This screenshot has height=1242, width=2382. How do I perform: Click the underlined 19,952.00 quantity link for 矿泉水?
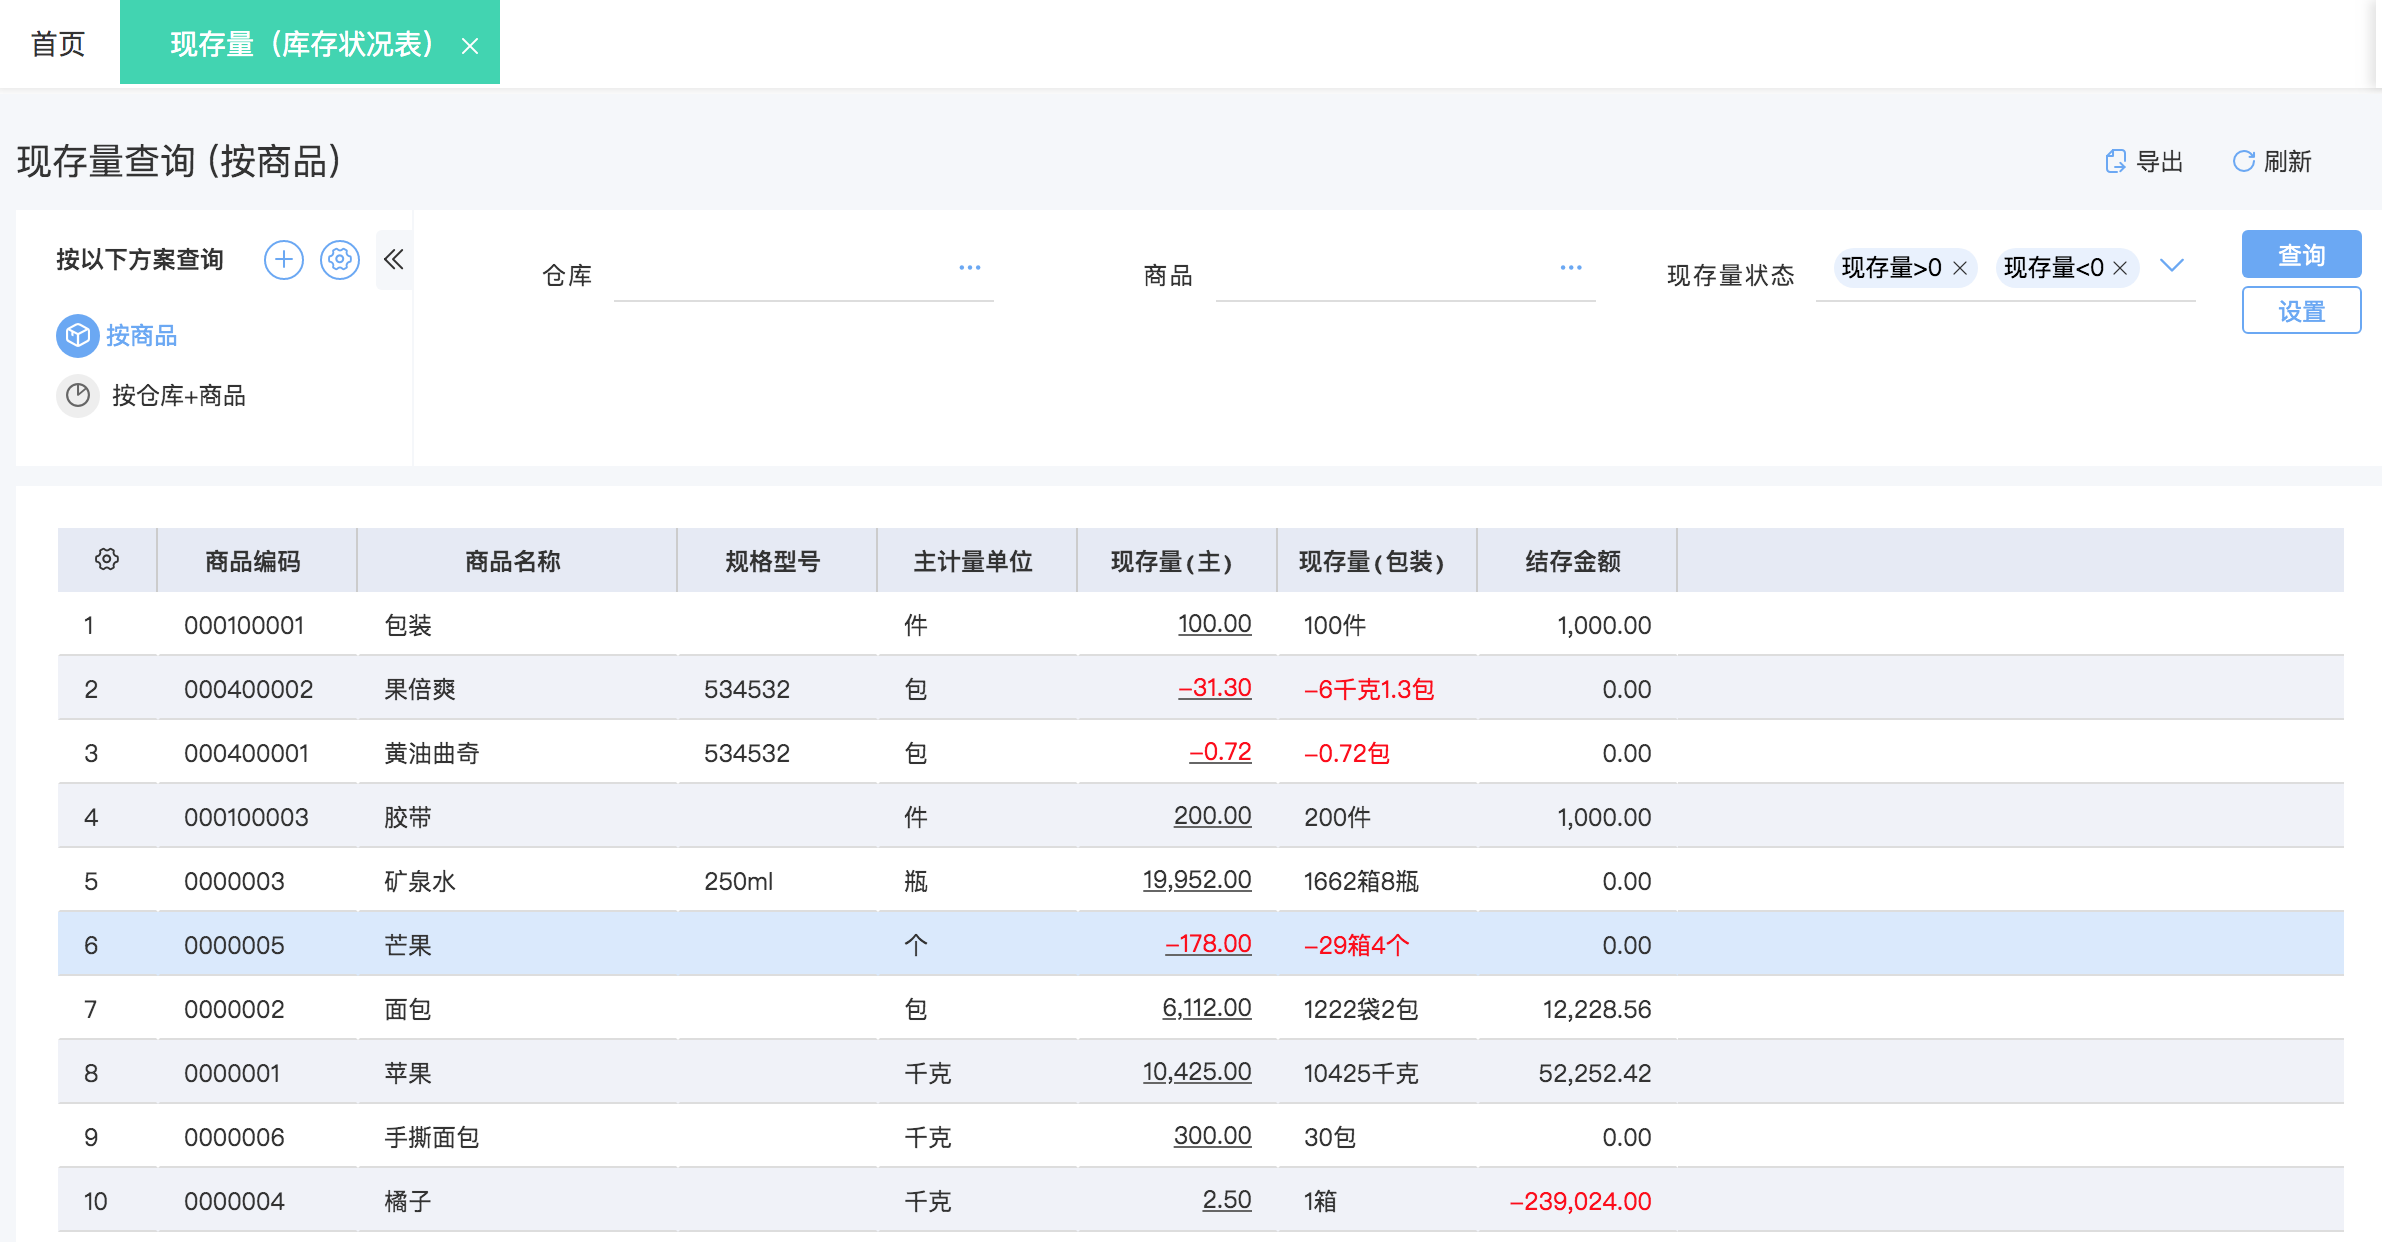pyautogui.click(x=1193, y=879)
